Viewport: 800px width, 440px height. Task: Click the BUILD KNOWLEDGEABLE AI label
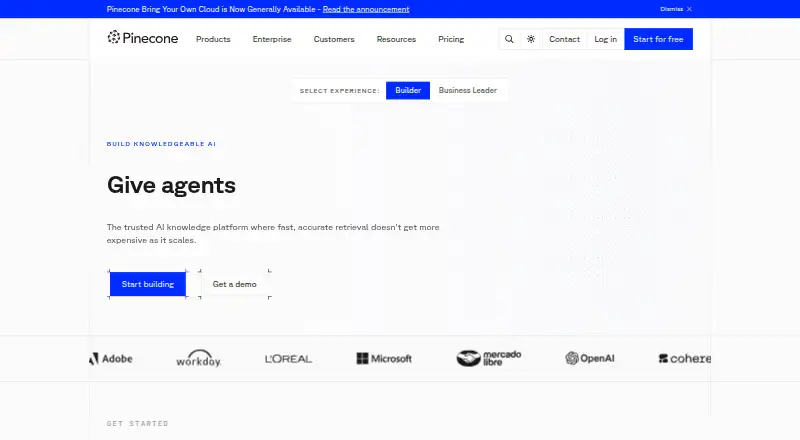click(161, 144)
